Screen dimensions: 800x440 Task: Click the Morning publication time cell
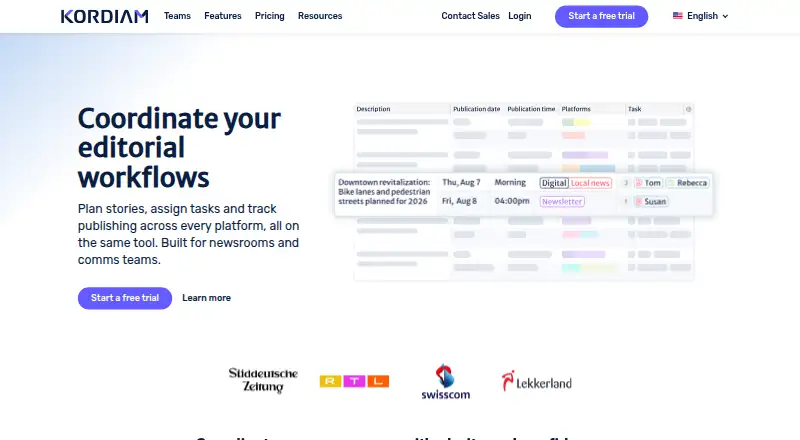(510, 182)
